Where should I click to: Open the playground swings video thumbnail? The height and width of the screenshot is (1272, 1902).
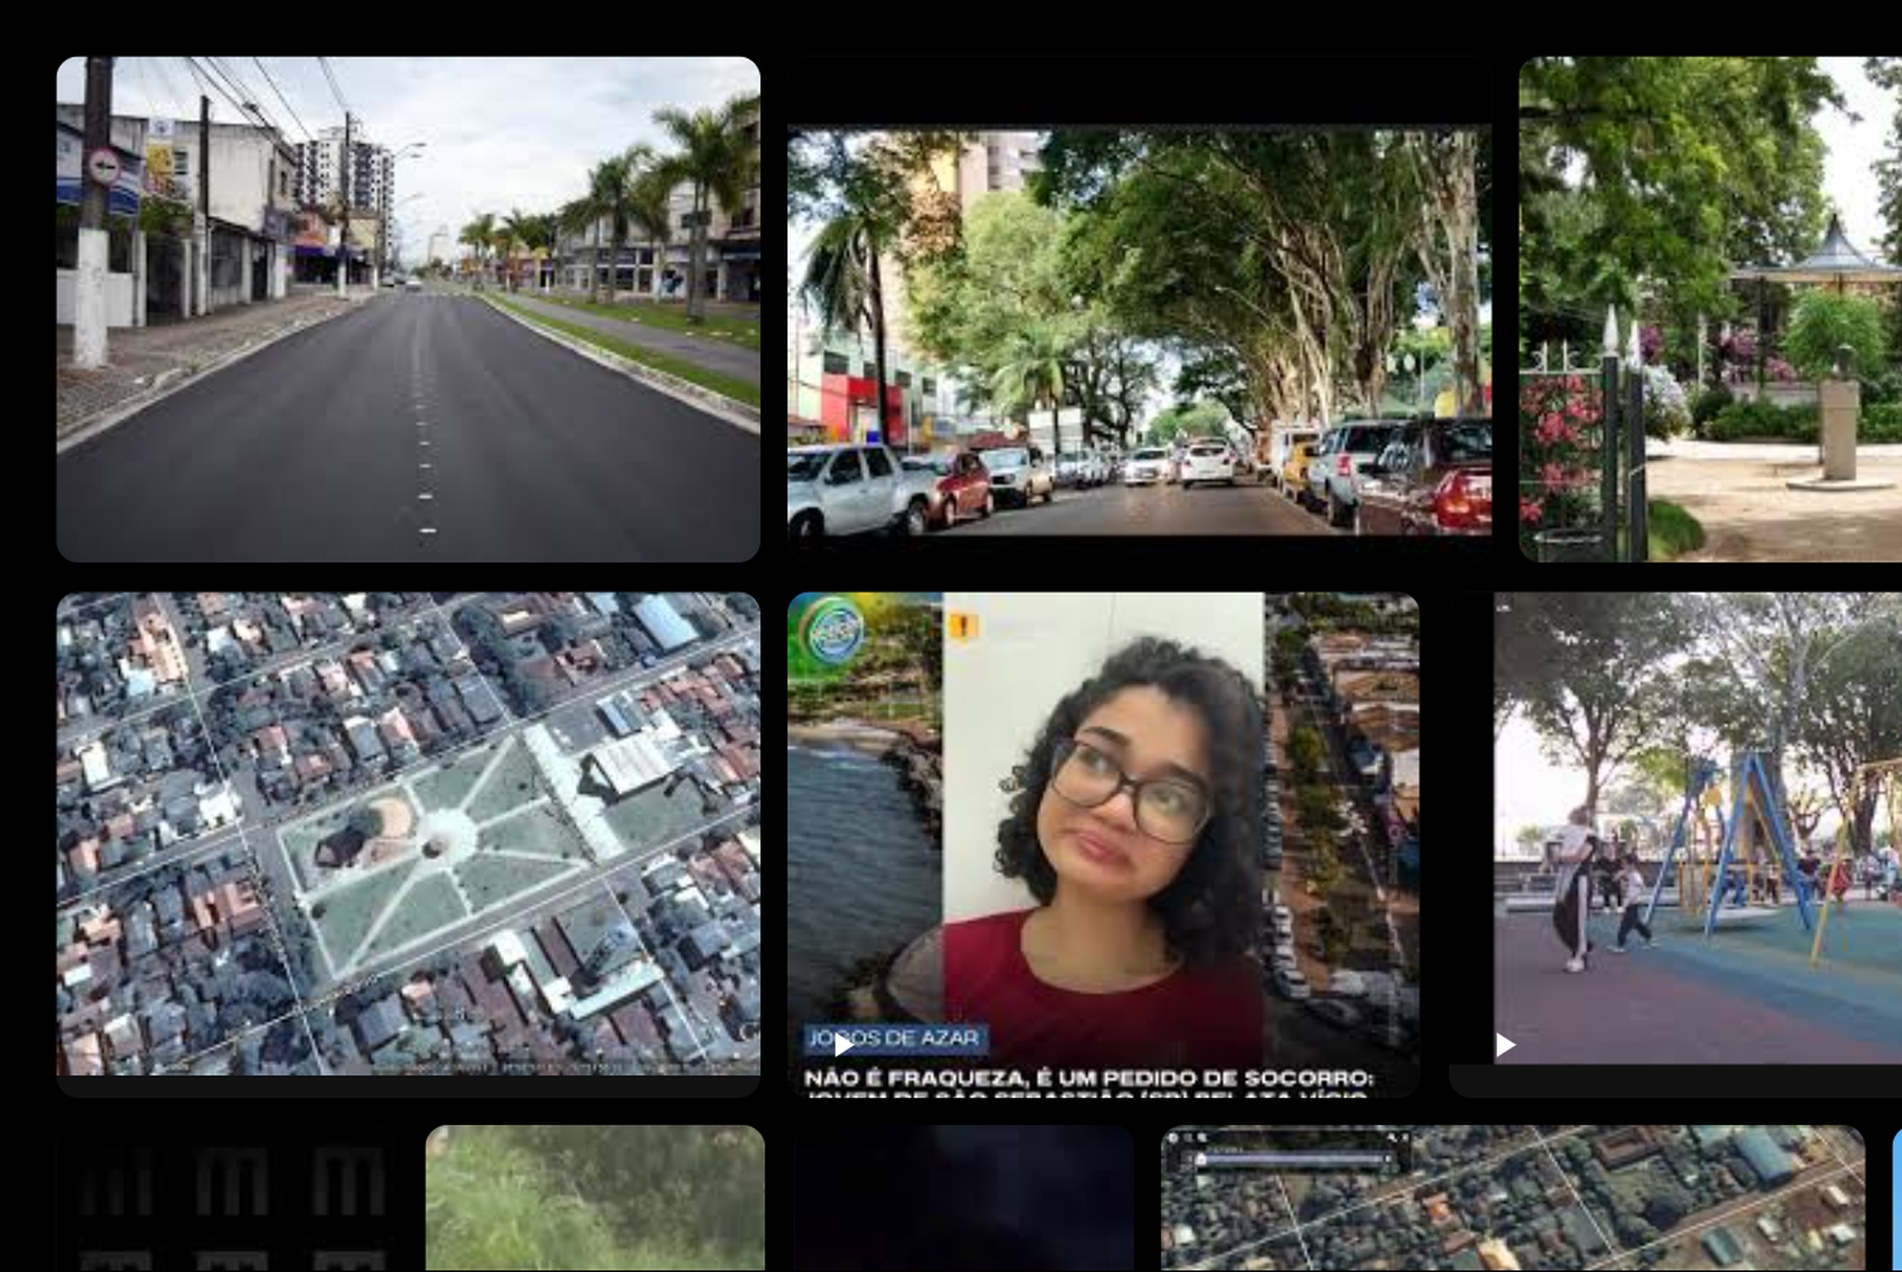[x=1697, y=828]
